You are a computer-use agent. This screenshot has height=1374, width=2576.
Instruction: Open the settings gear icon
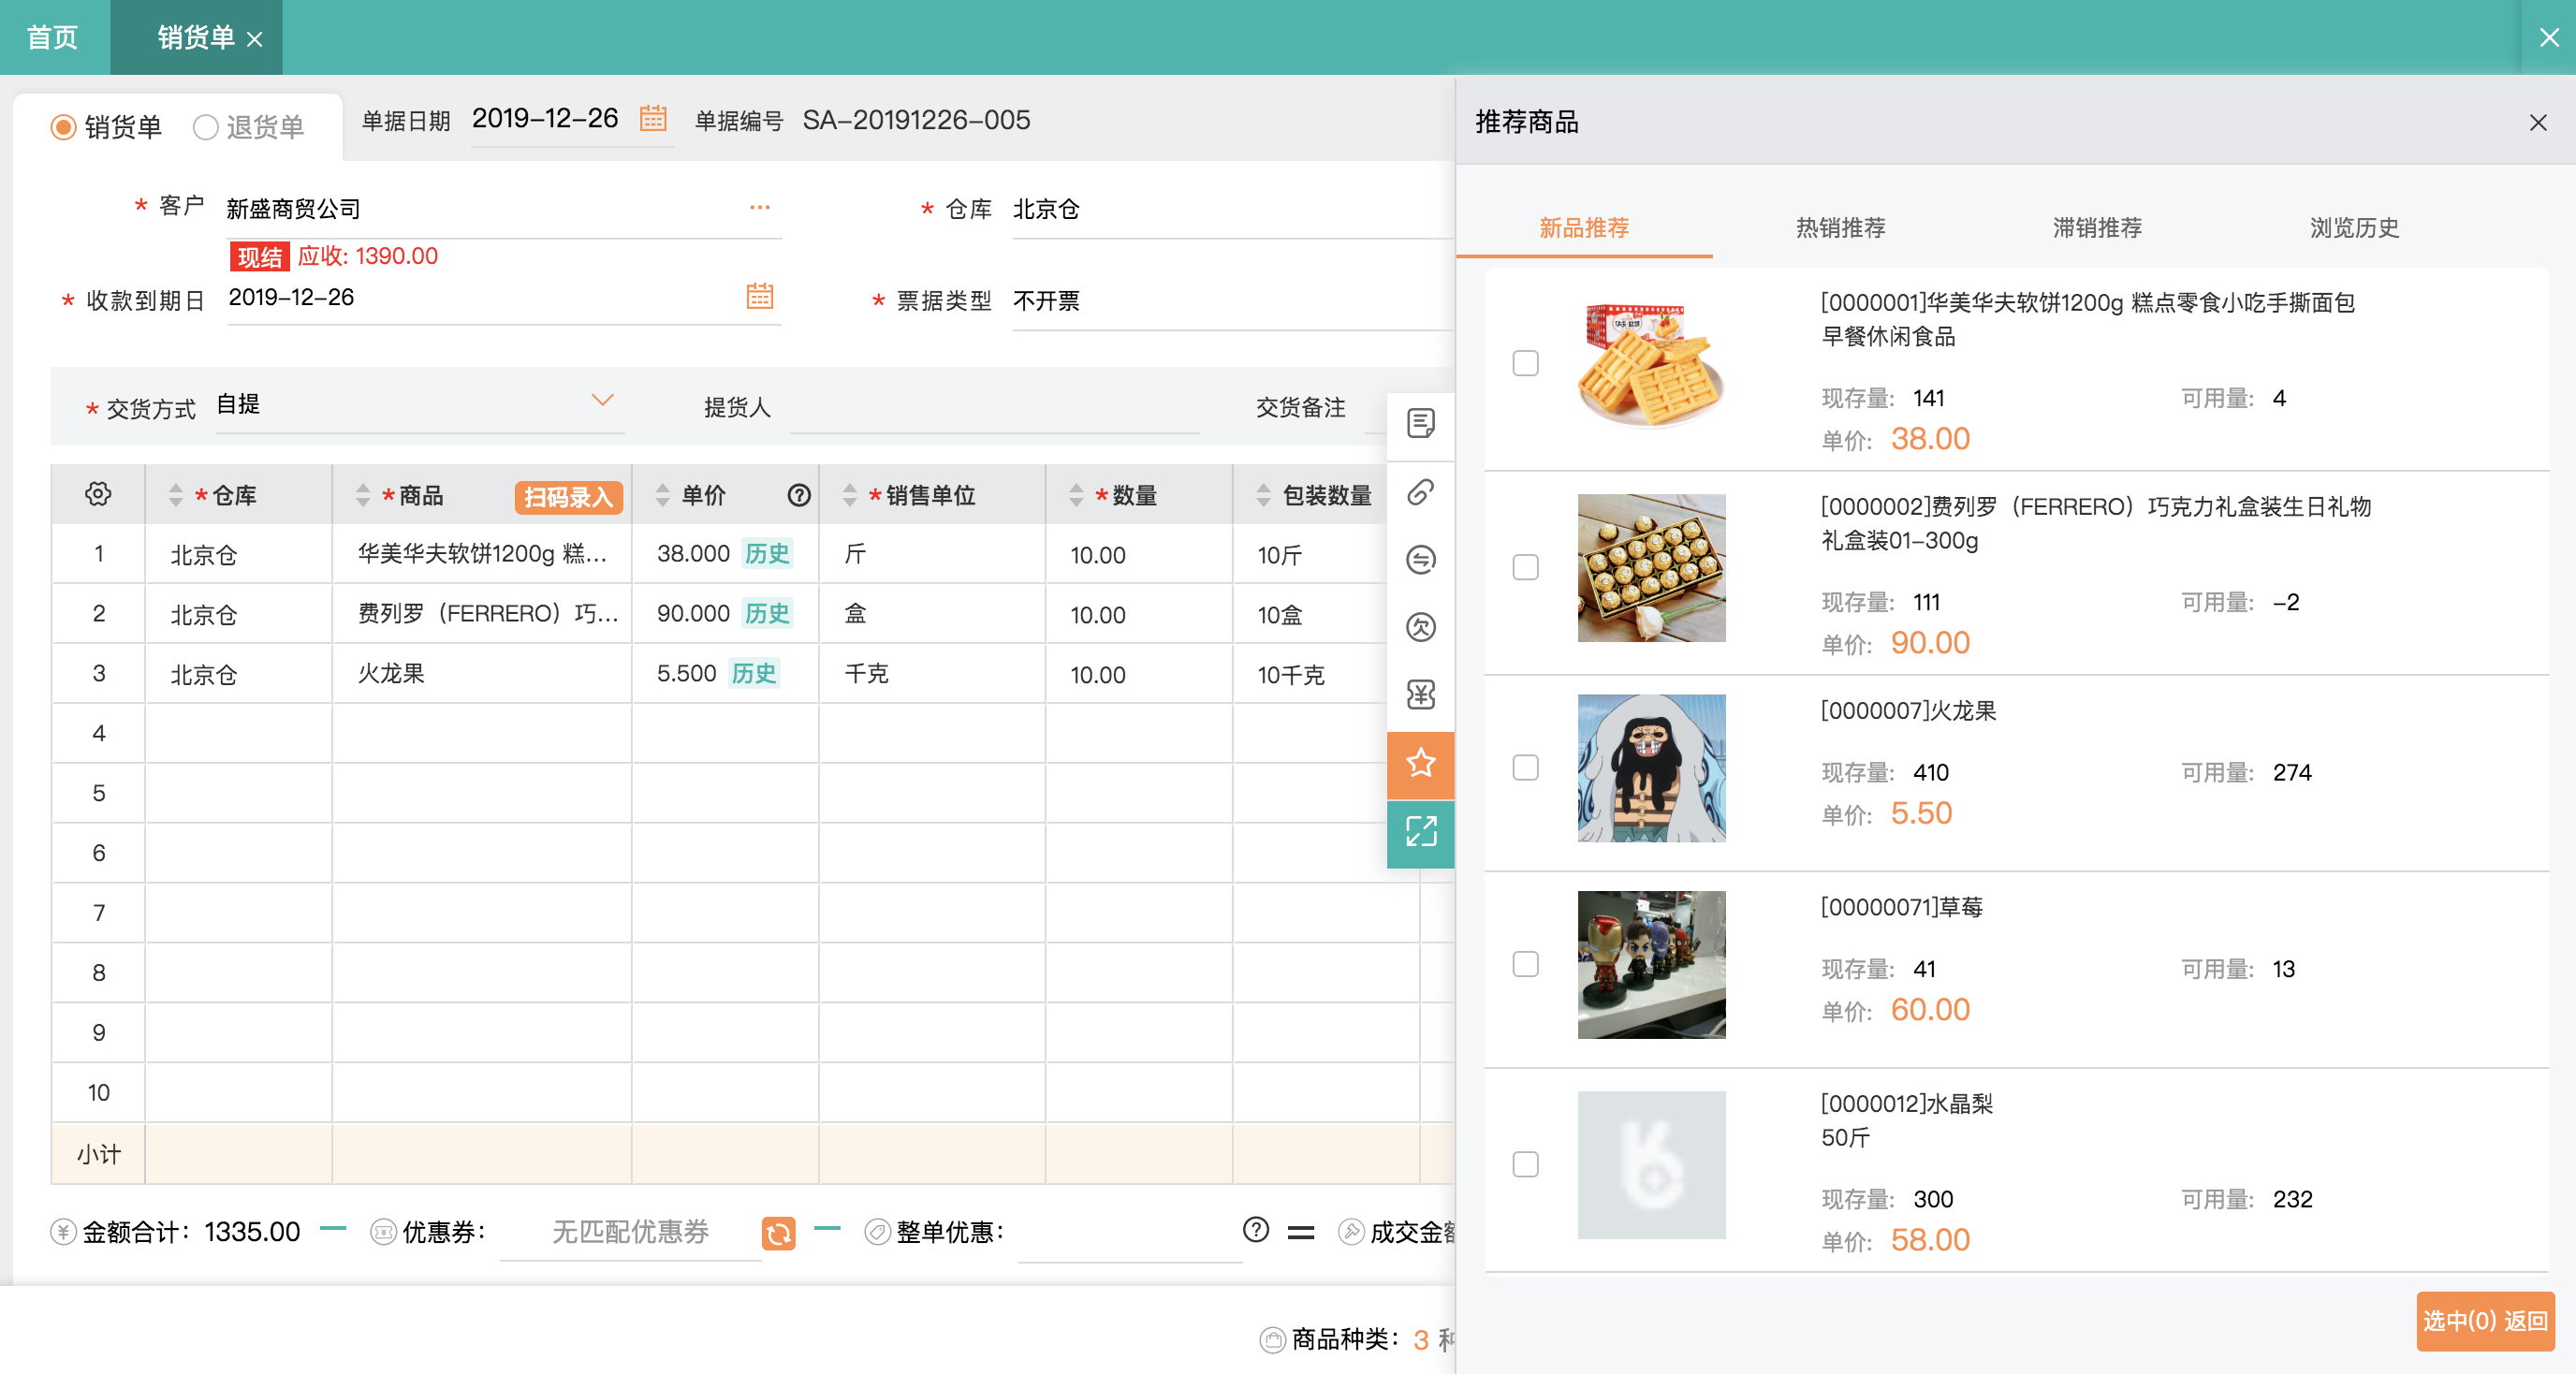97,494
